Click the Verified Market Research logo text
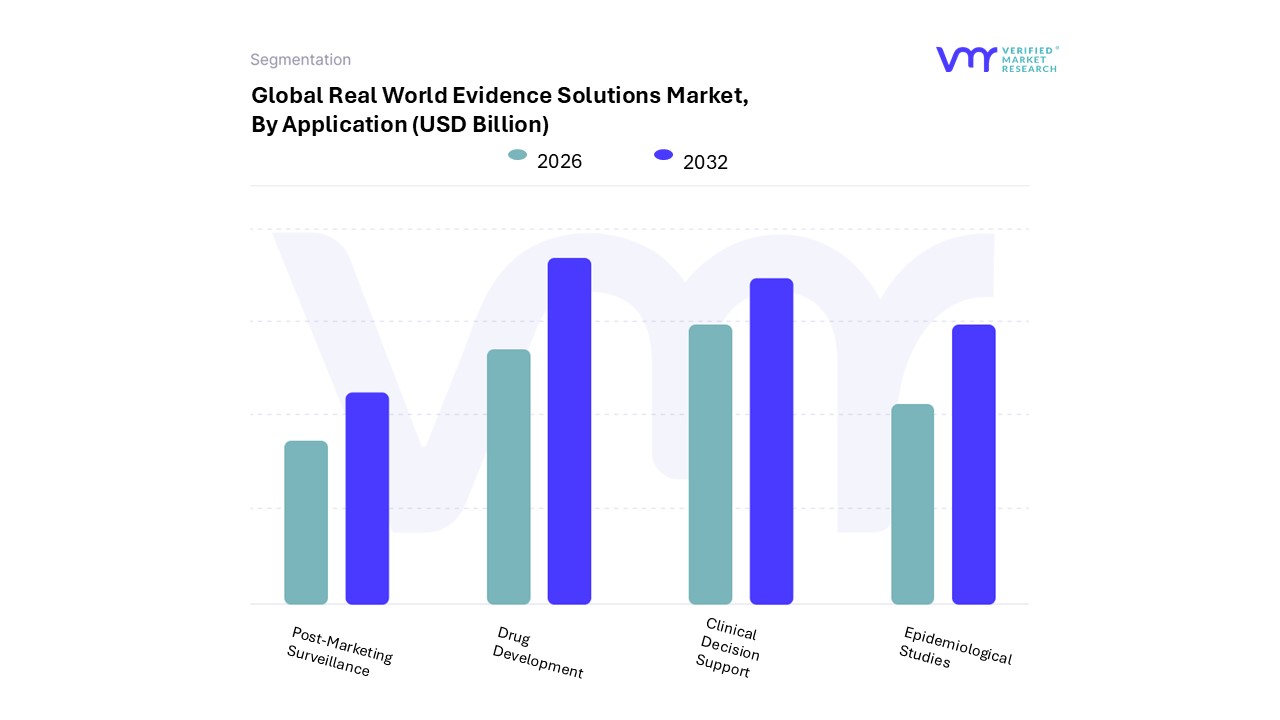 click(1028, 59)
